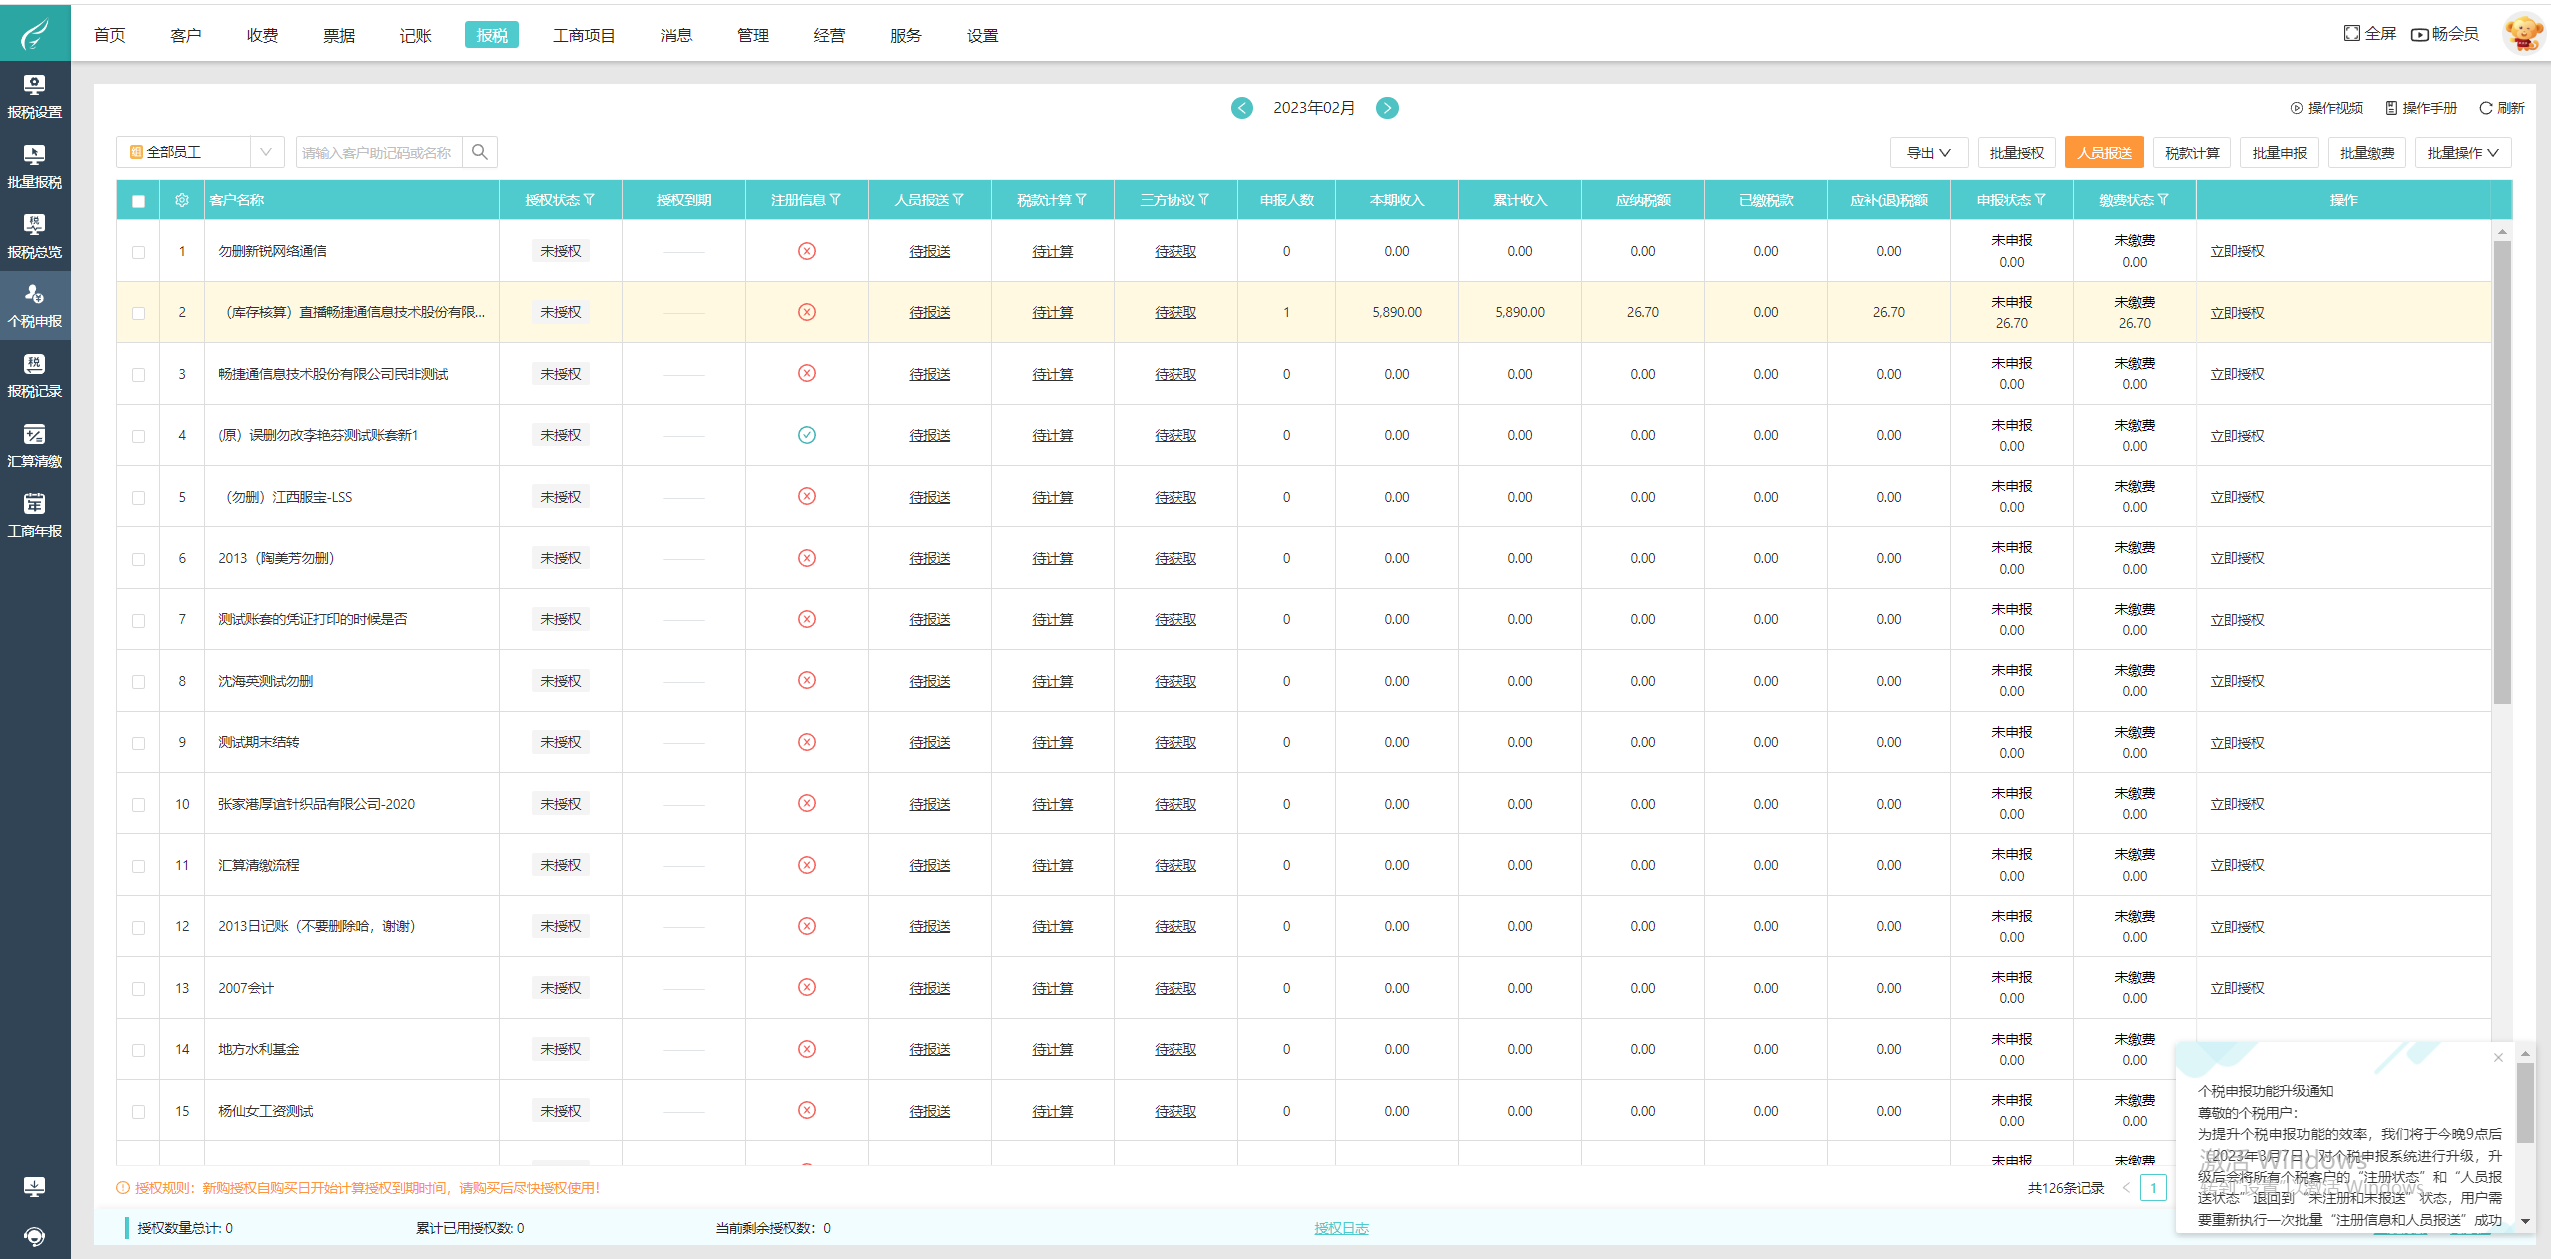This screenshot has width=2551, height=1259.
Task: Navigate to previous month using left arrow
Action: [x=1240, y=109]
